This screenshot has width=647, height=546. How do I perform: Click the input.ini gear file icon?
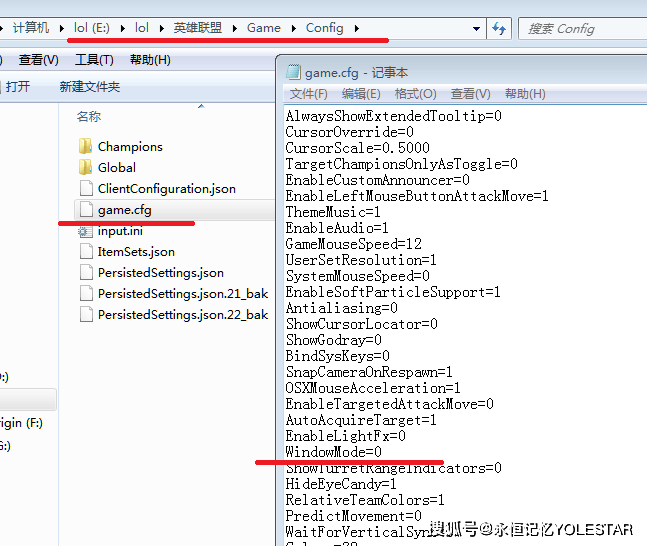(85, 231)
